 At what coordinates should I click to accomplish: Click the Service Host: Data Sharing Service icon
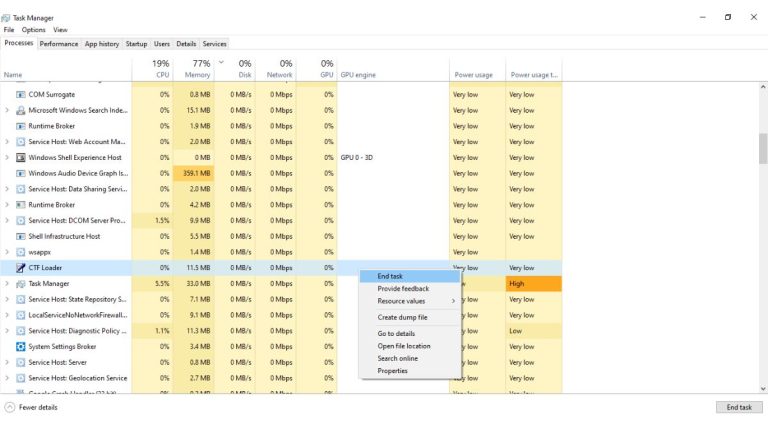(21, 189)
